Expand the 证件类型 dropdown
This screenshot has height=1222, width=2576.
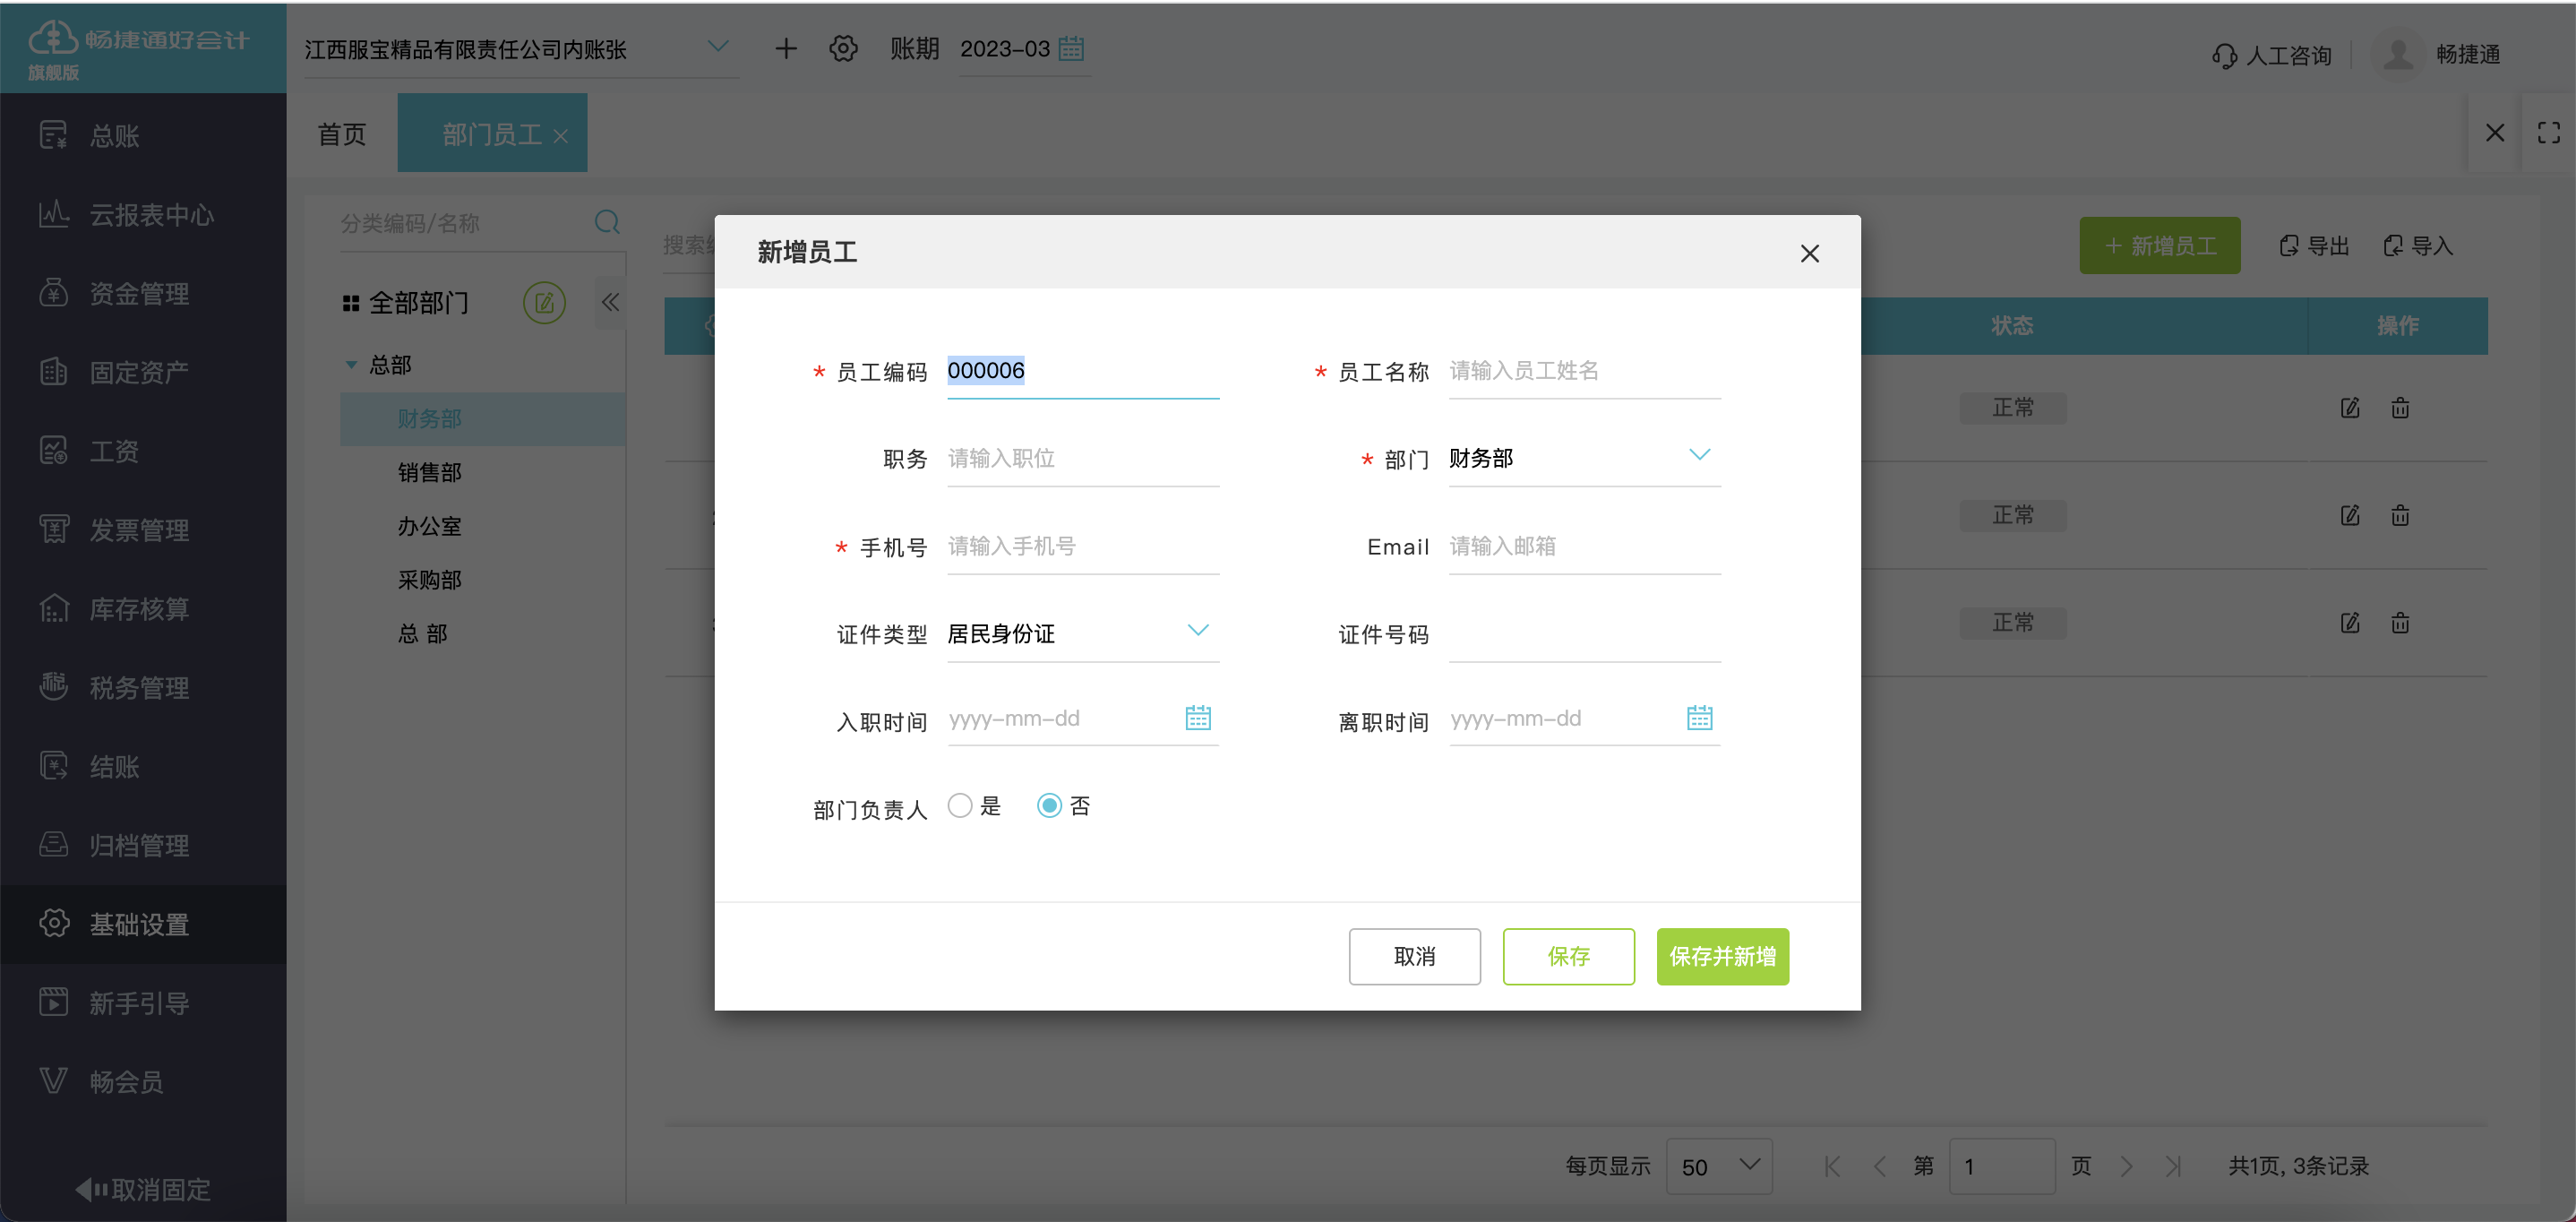click(x=1199, y=633)
